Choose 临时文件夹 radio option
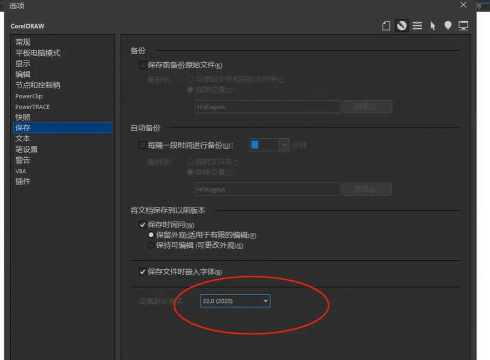Screen dimensions: 490x360 (190, 162)
